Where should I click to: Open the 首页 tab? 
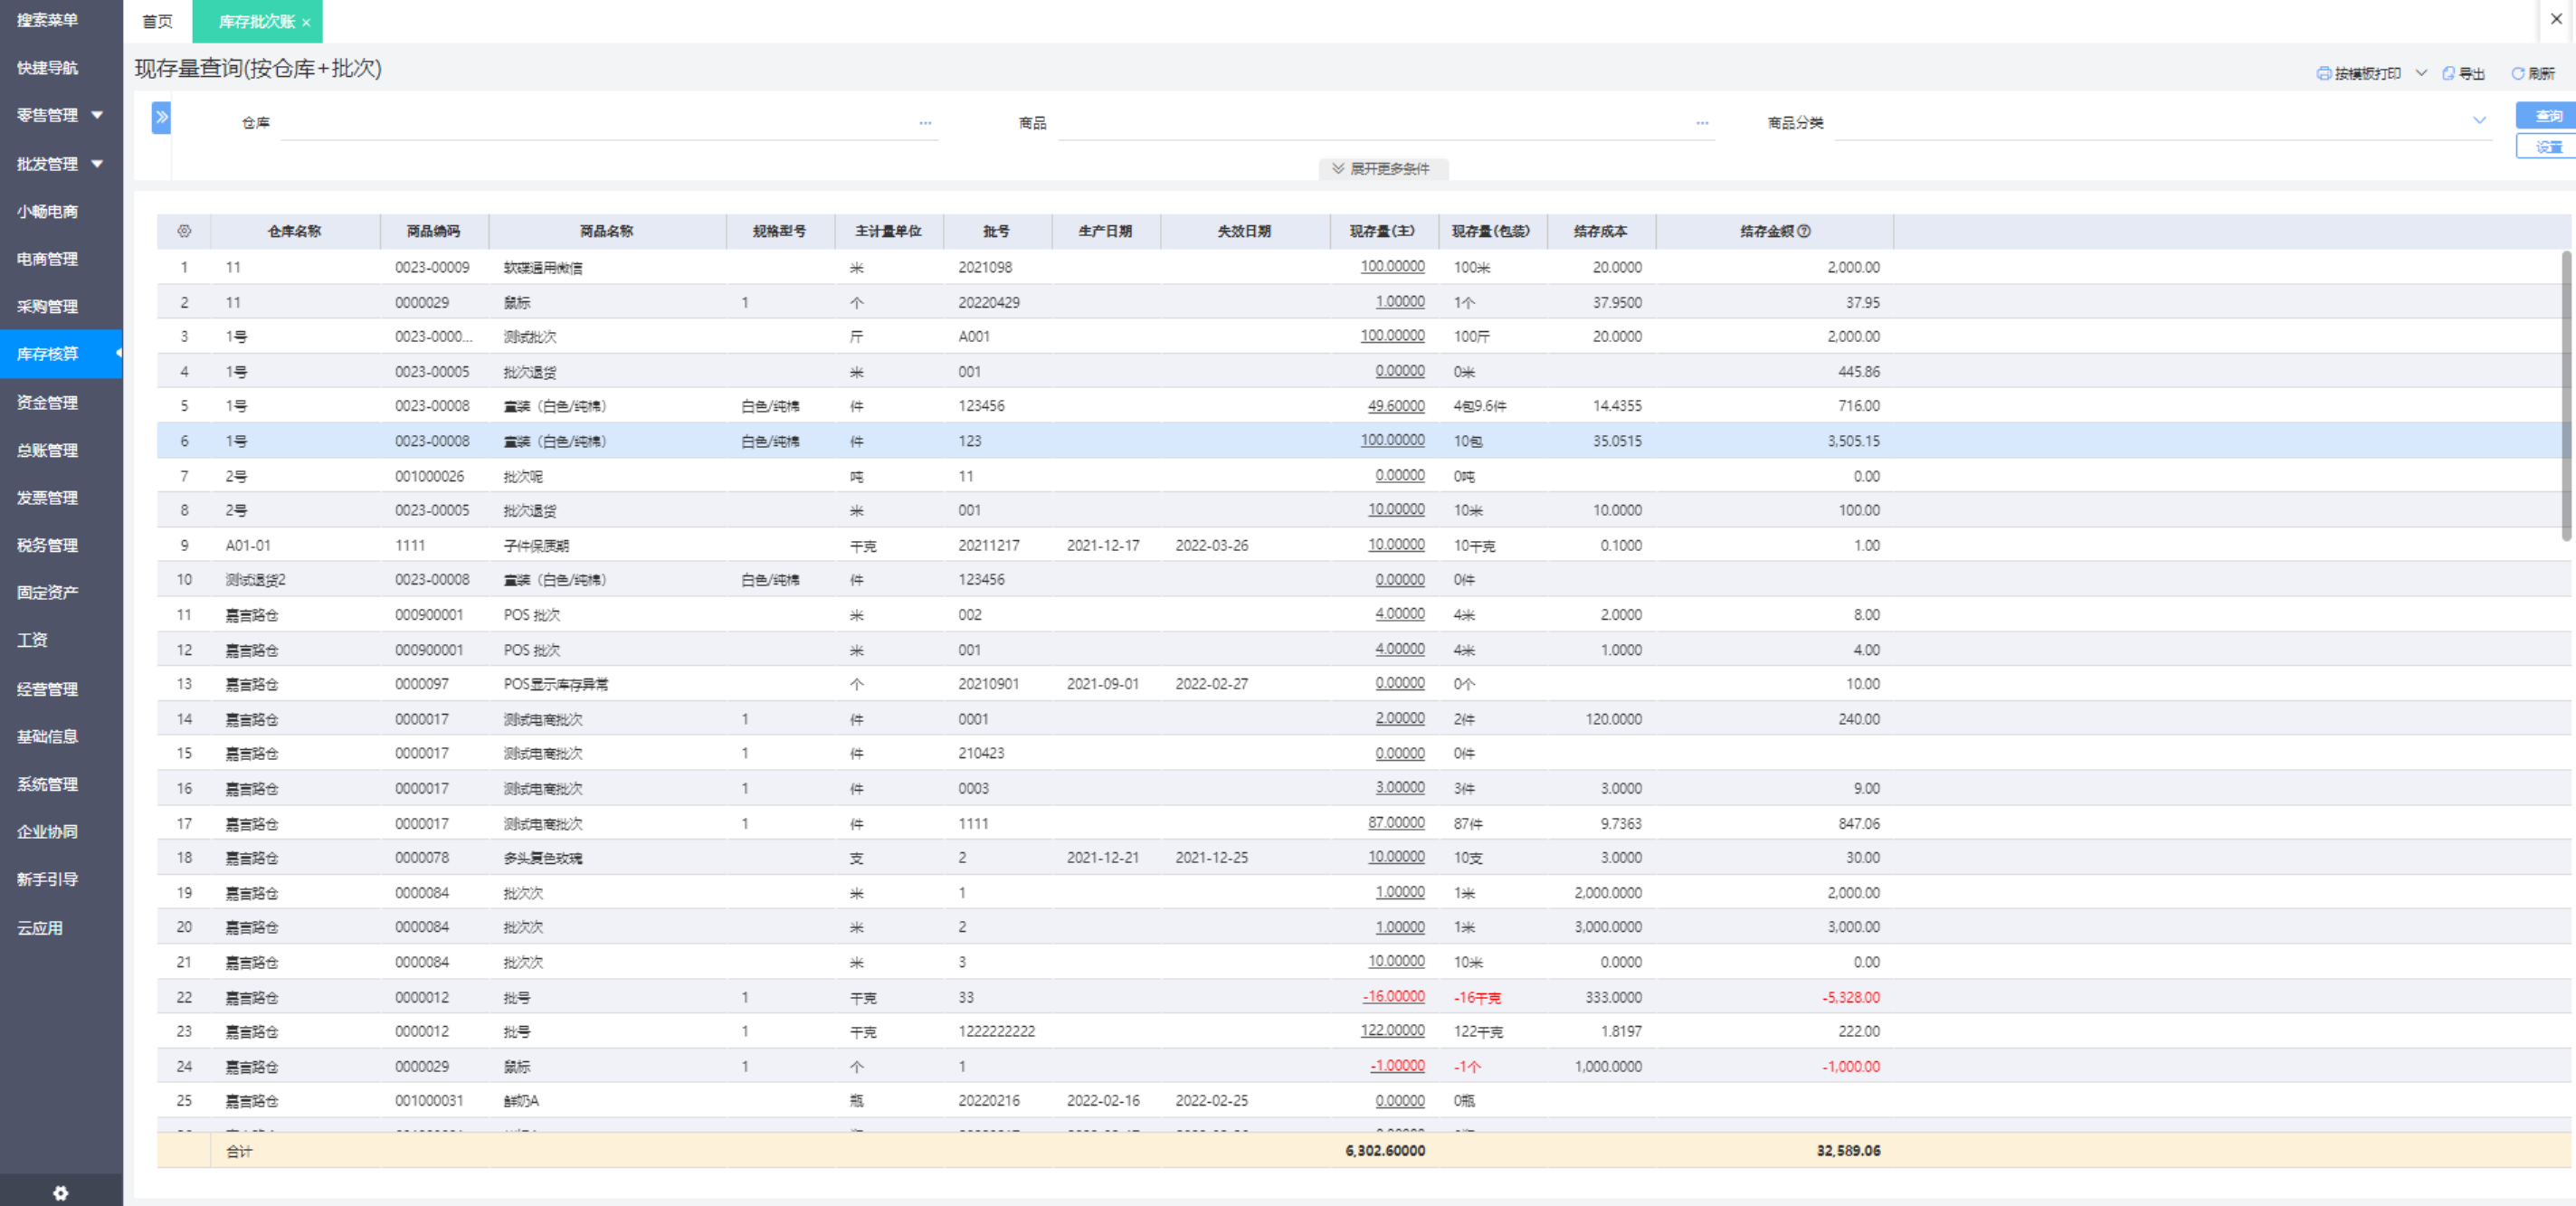159,22
